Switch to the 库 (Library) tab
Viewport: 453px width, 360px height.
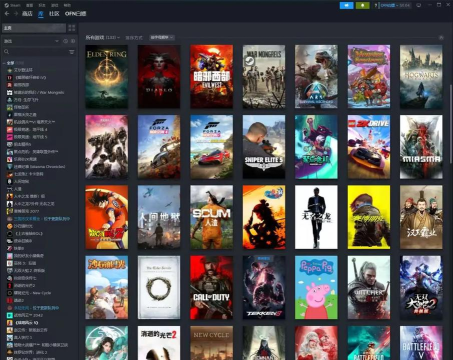click(x=41, y=14)
